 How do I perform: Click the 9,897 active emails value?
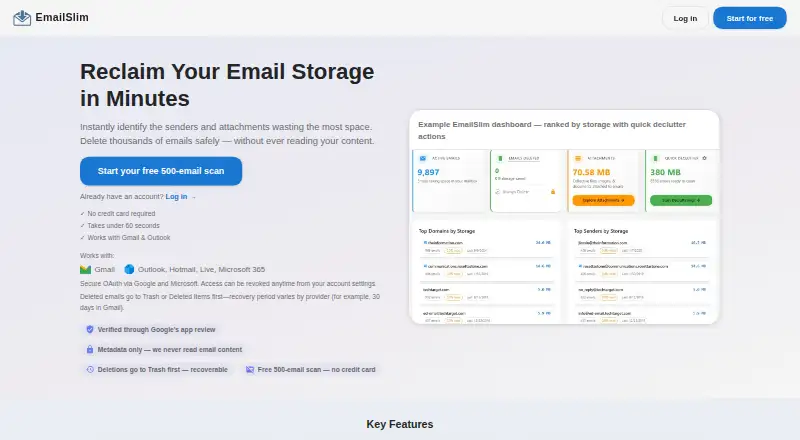point(429,173)
